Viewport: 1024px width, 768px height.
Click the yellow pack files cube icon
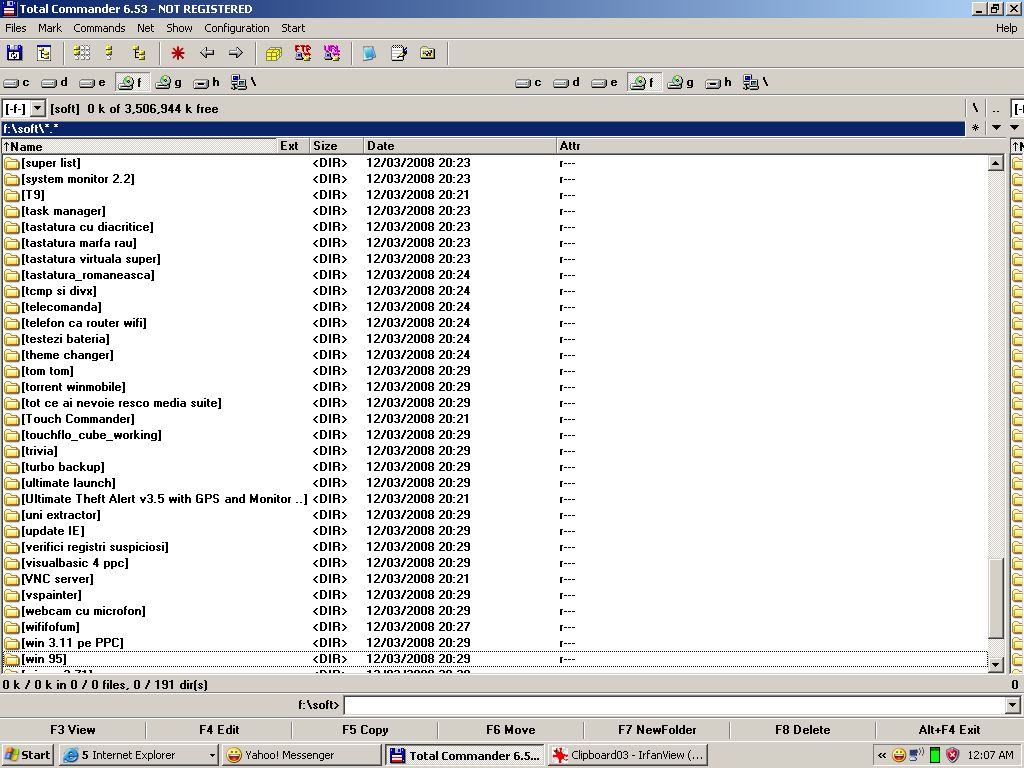click(x=274, y=53)
